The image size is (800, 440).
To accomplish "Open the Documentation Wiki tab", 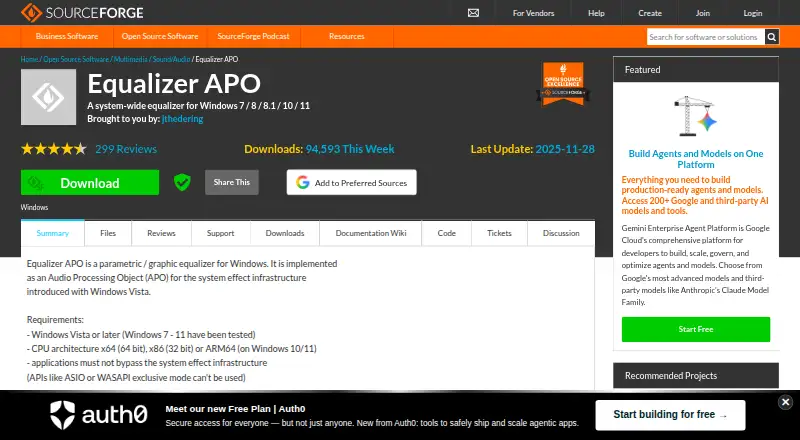I will [371, 233].
